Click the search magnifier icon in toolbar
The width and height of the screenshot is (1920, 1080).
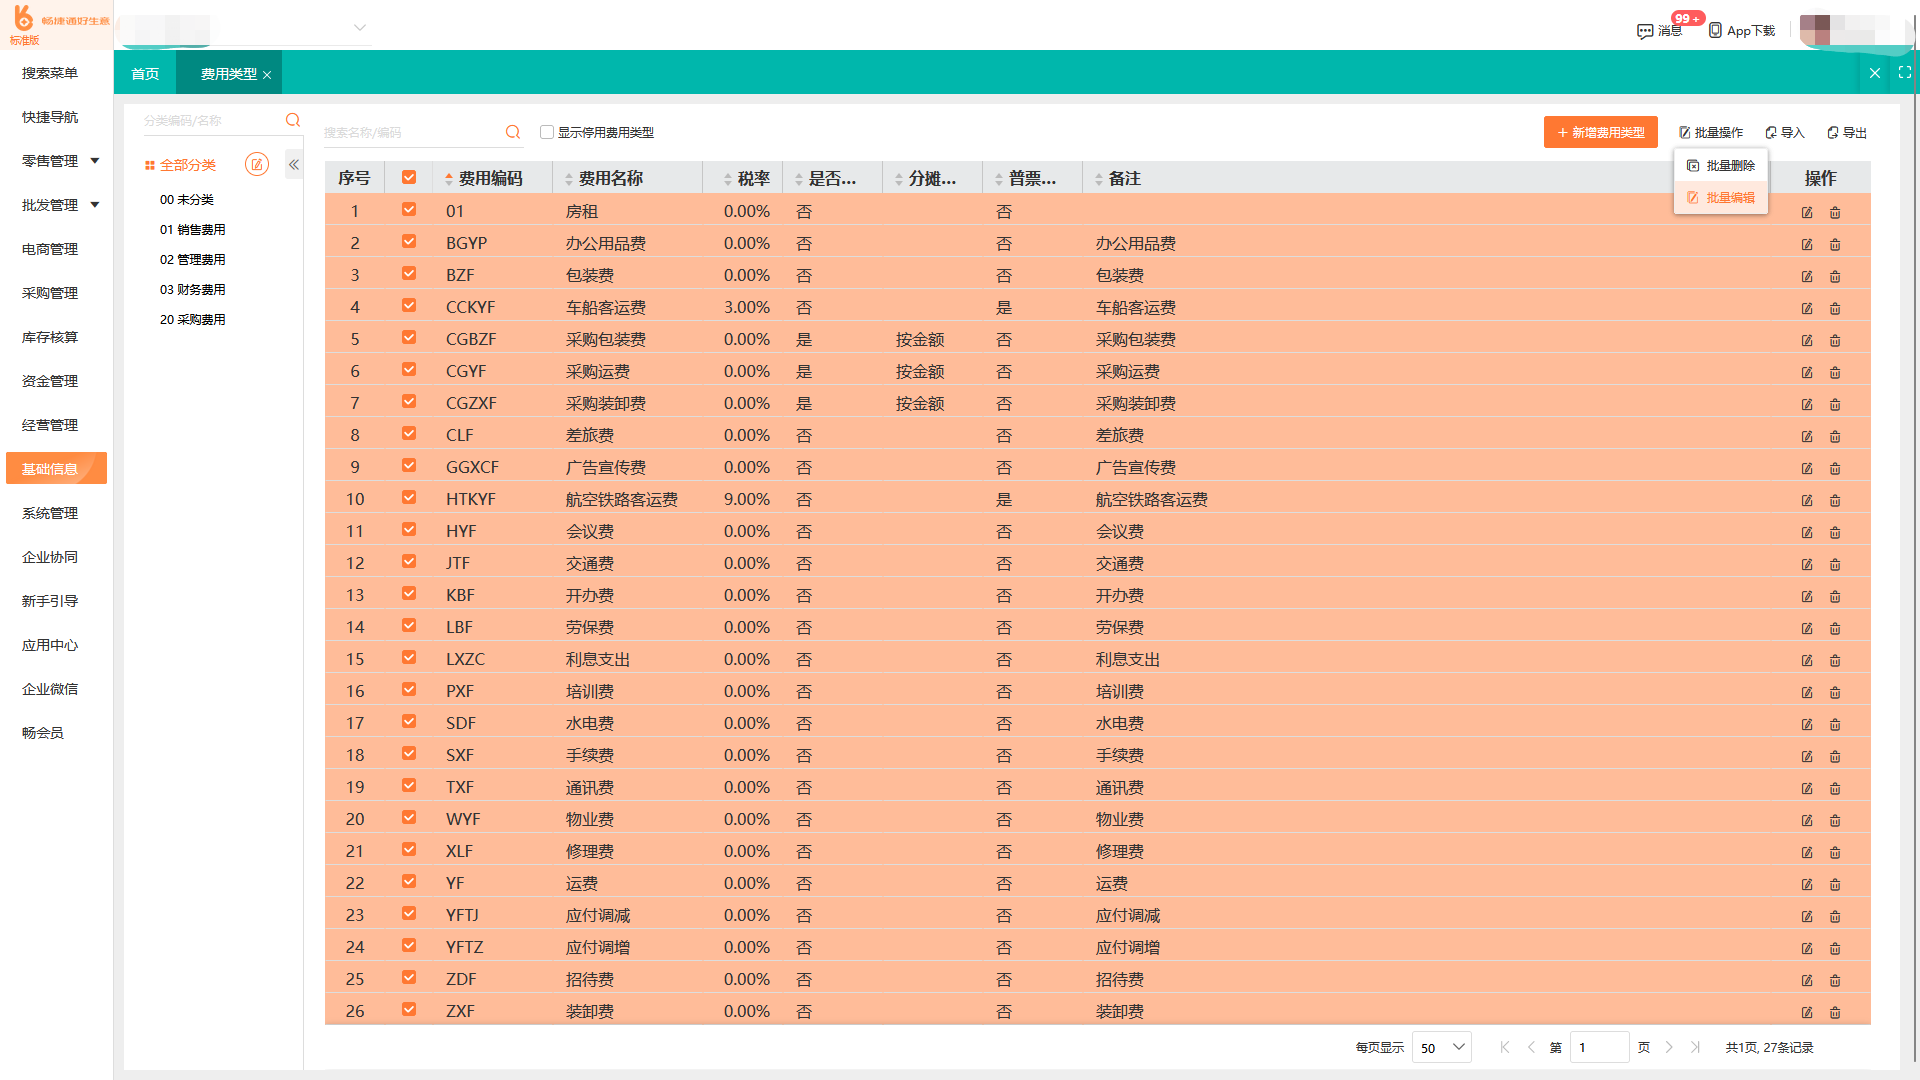coord(513,131)
